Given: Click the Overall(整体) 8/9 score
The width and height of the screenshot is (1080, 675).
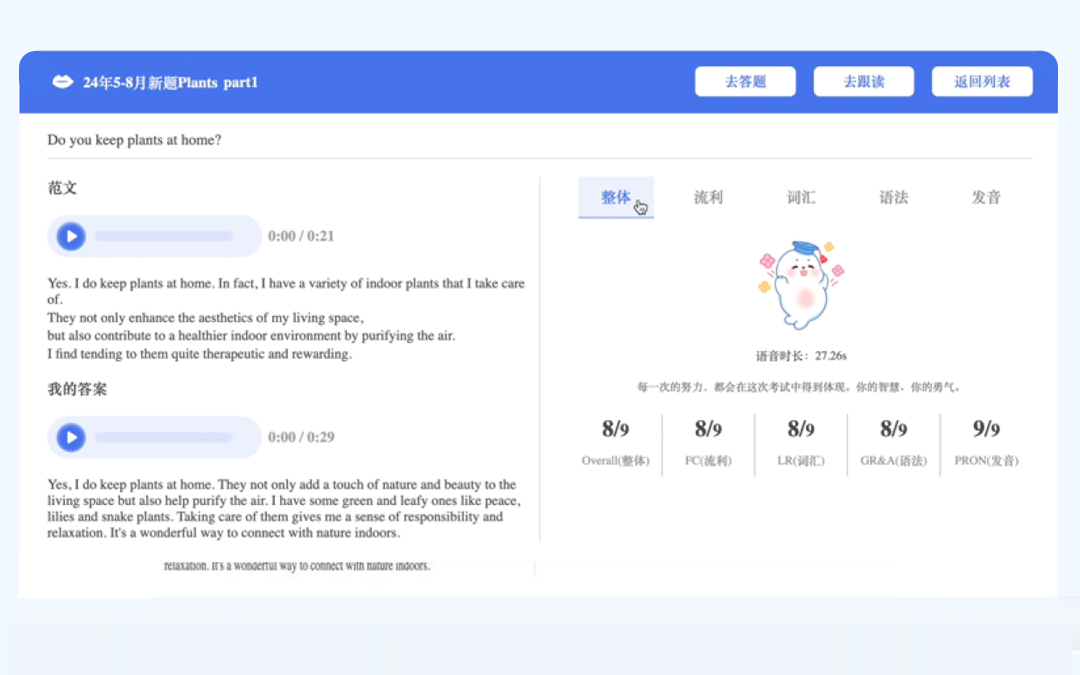Looking at the screenshot, I should click(615, 430).
